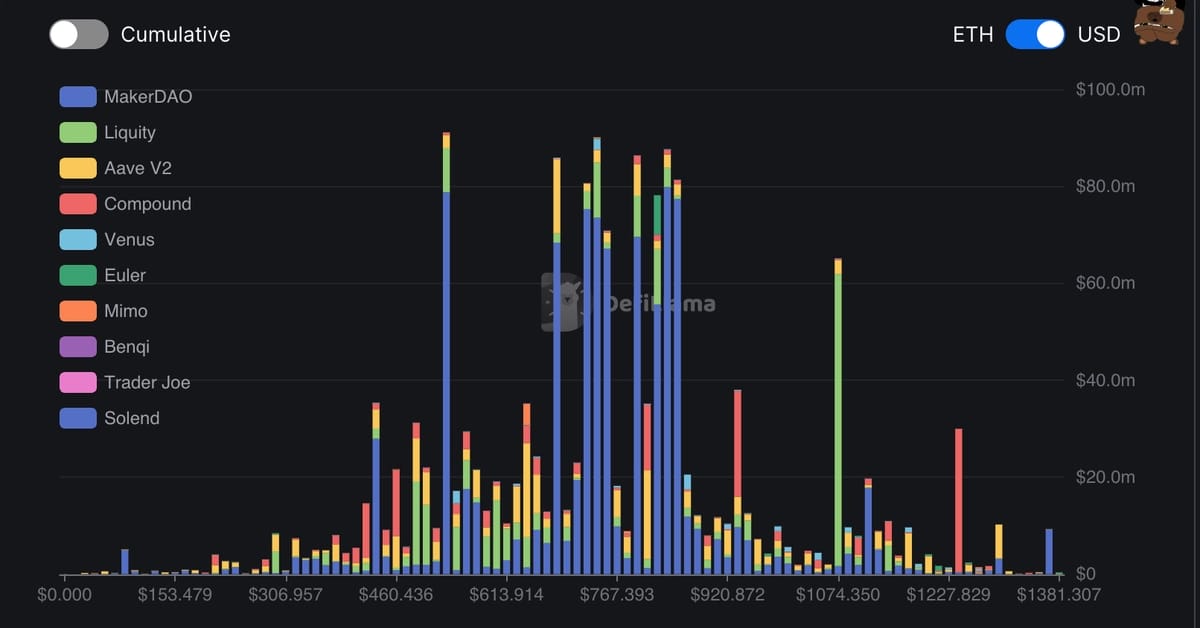The height and width of the screenshot is (628, 1200).
Task: Hide Solend series via legend label
Action: coord(132,418)
